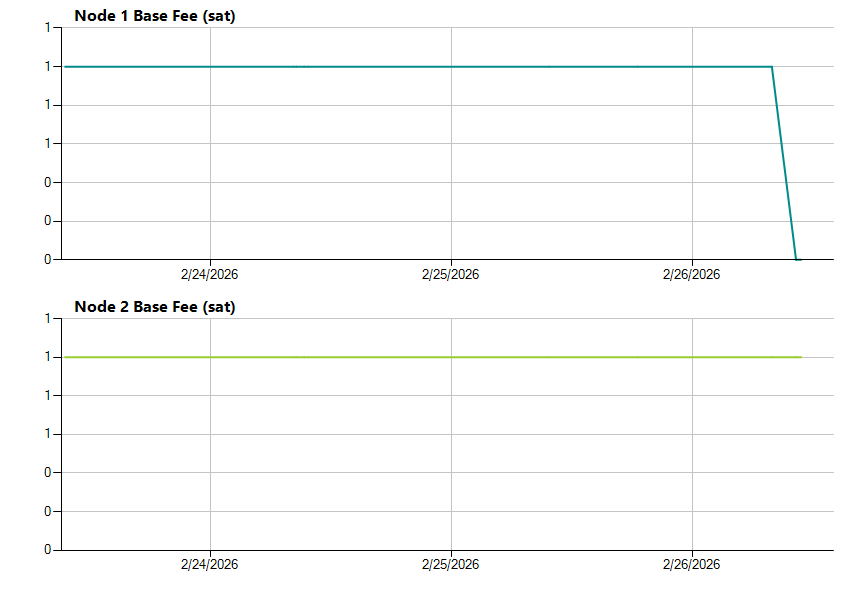Image resolution: width=860 pixels, height=600 pixels.
Task: Click left starting point of Node 1 line
Action: (x=64, y=67)
